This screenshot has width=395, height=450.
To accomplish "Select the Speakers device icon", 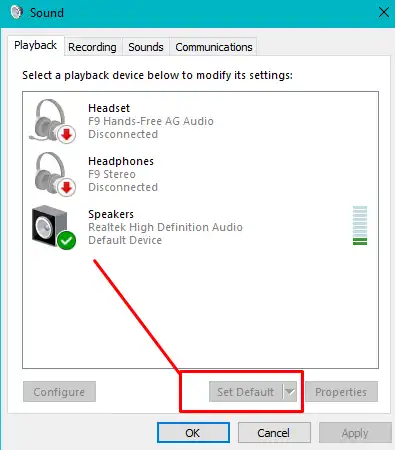I will pyautogui.click(x=54, y=227).
